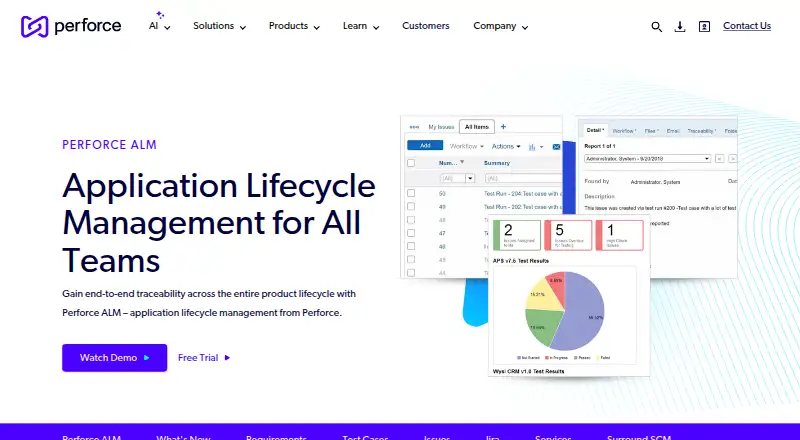Click the blue Add button in the product screenshot
This screenshot has width=800, height=440.
425,146
